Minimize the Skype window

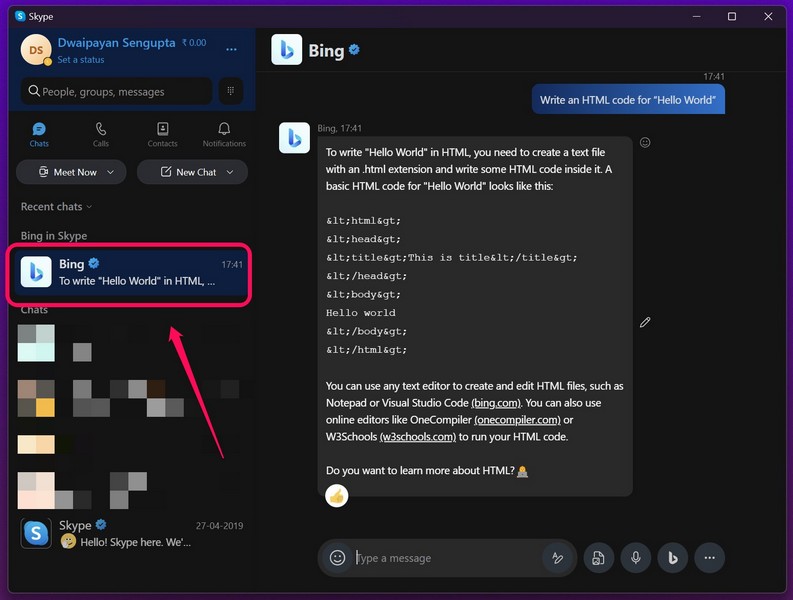pyautogui.click(x=696, y=16)
